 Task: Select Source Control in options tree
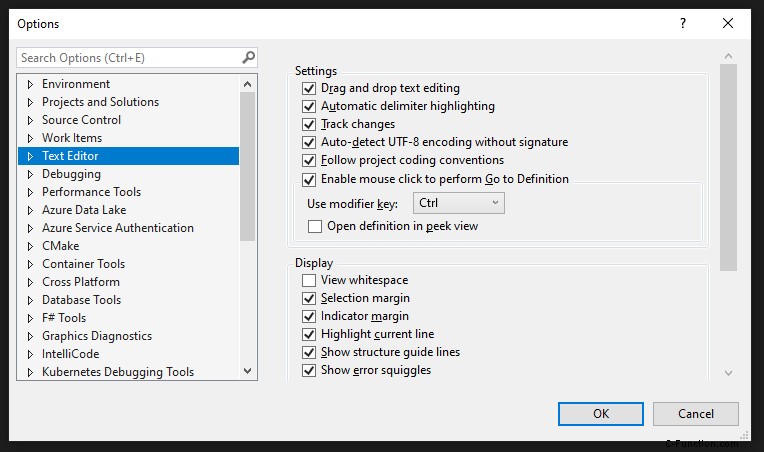coord(81,120)
